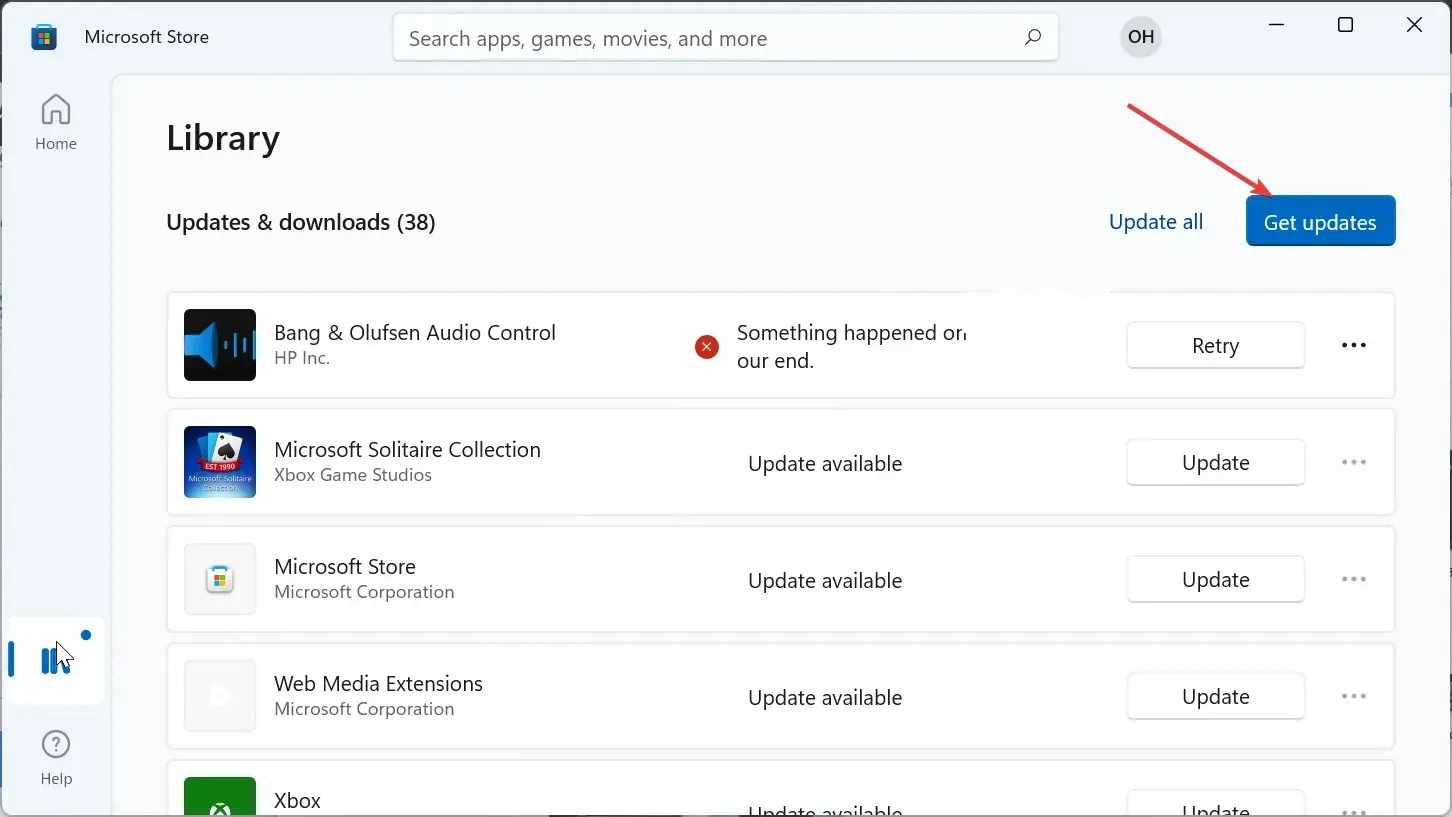The width and height of the screenshot is (1452, 817).
Task: Close the Microsoft Store window
Action: click(x=1414, y=25)
